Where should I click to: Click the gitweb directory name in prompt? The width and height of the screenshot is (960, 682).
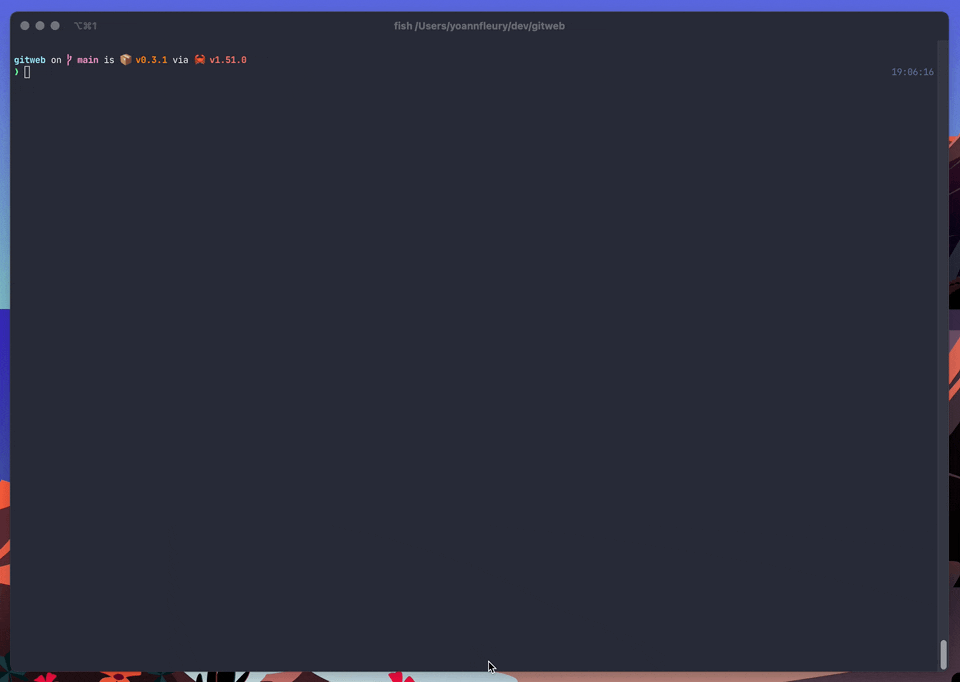click(x=30, y=60)
